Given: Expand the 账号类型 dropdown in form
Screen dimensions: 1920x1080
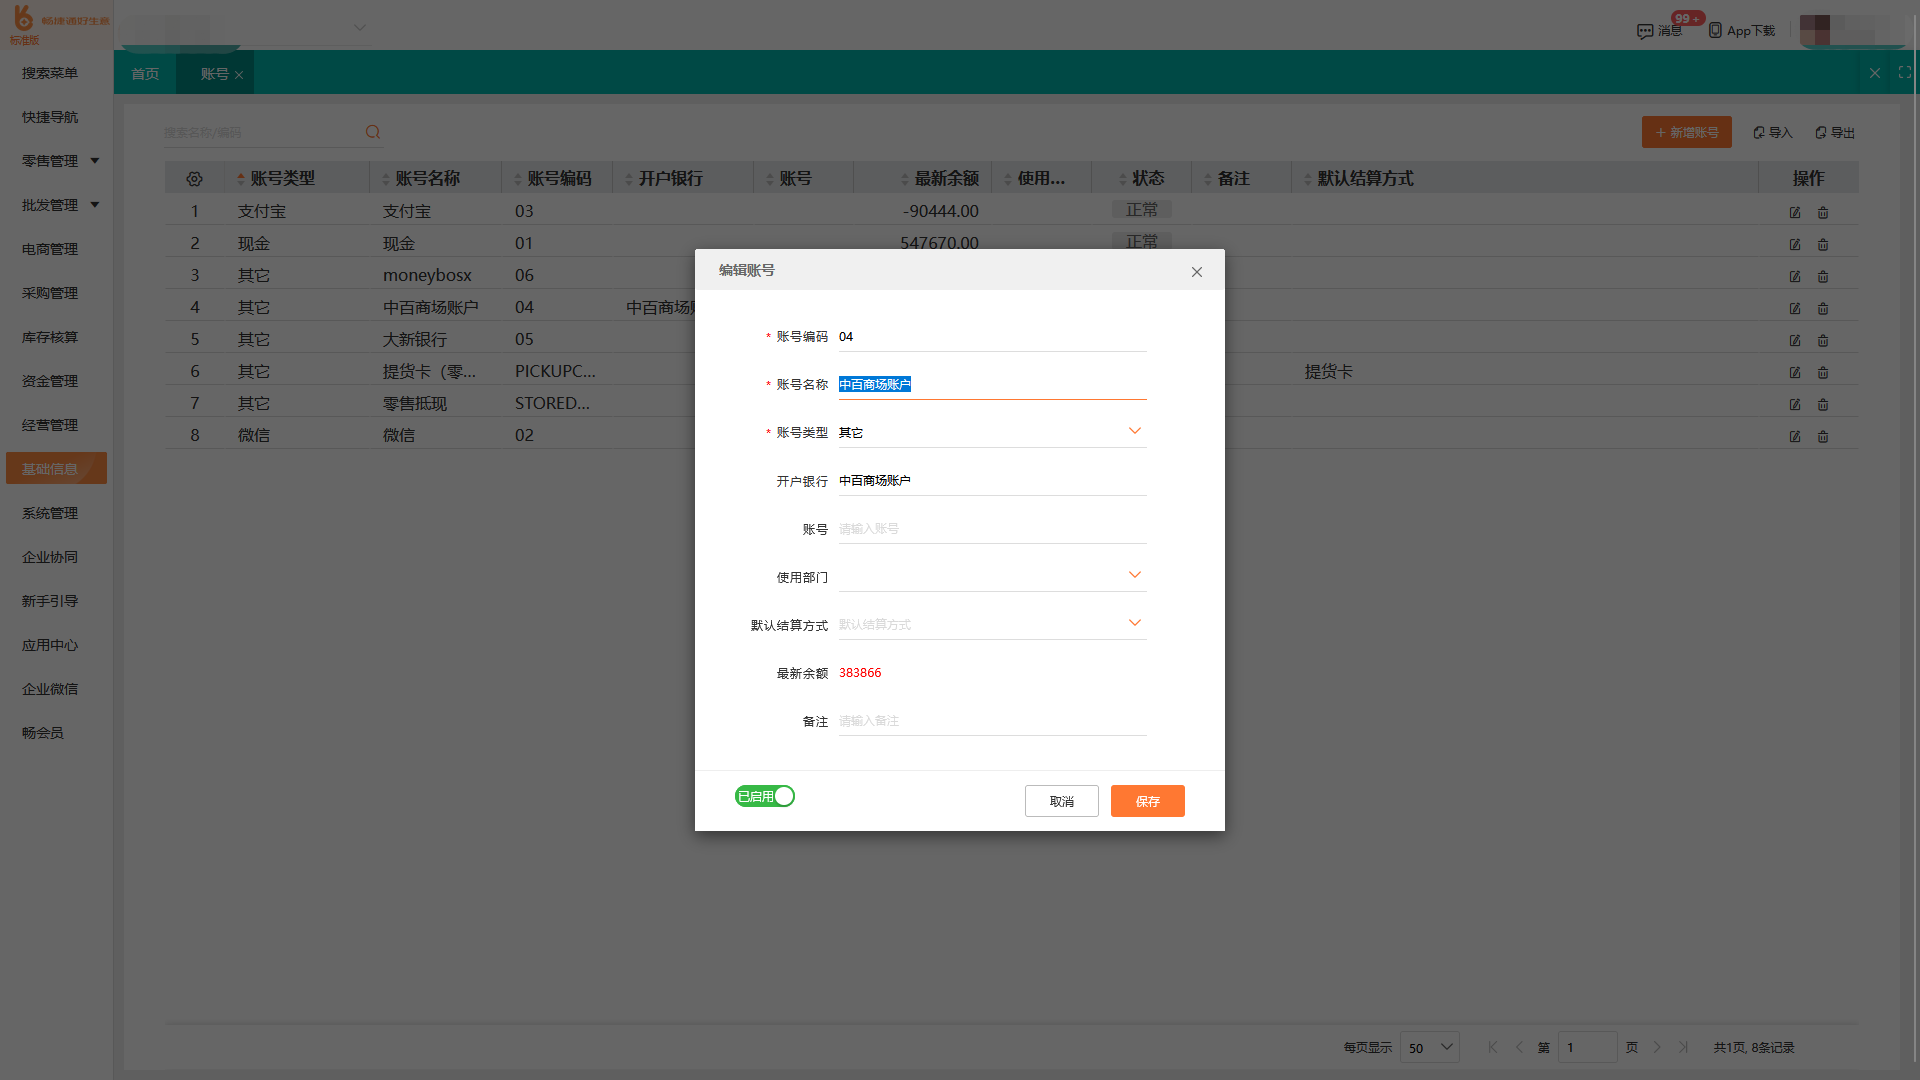Looking at the screenshot, I should (x=1135, y=431).
